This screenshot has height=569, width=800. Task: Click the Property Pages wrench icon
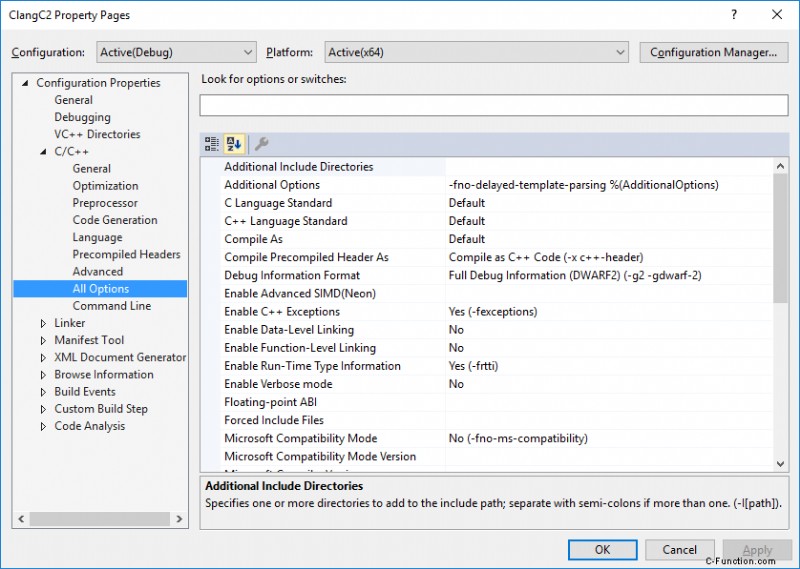pyautogui.click(x=261, y=144)
